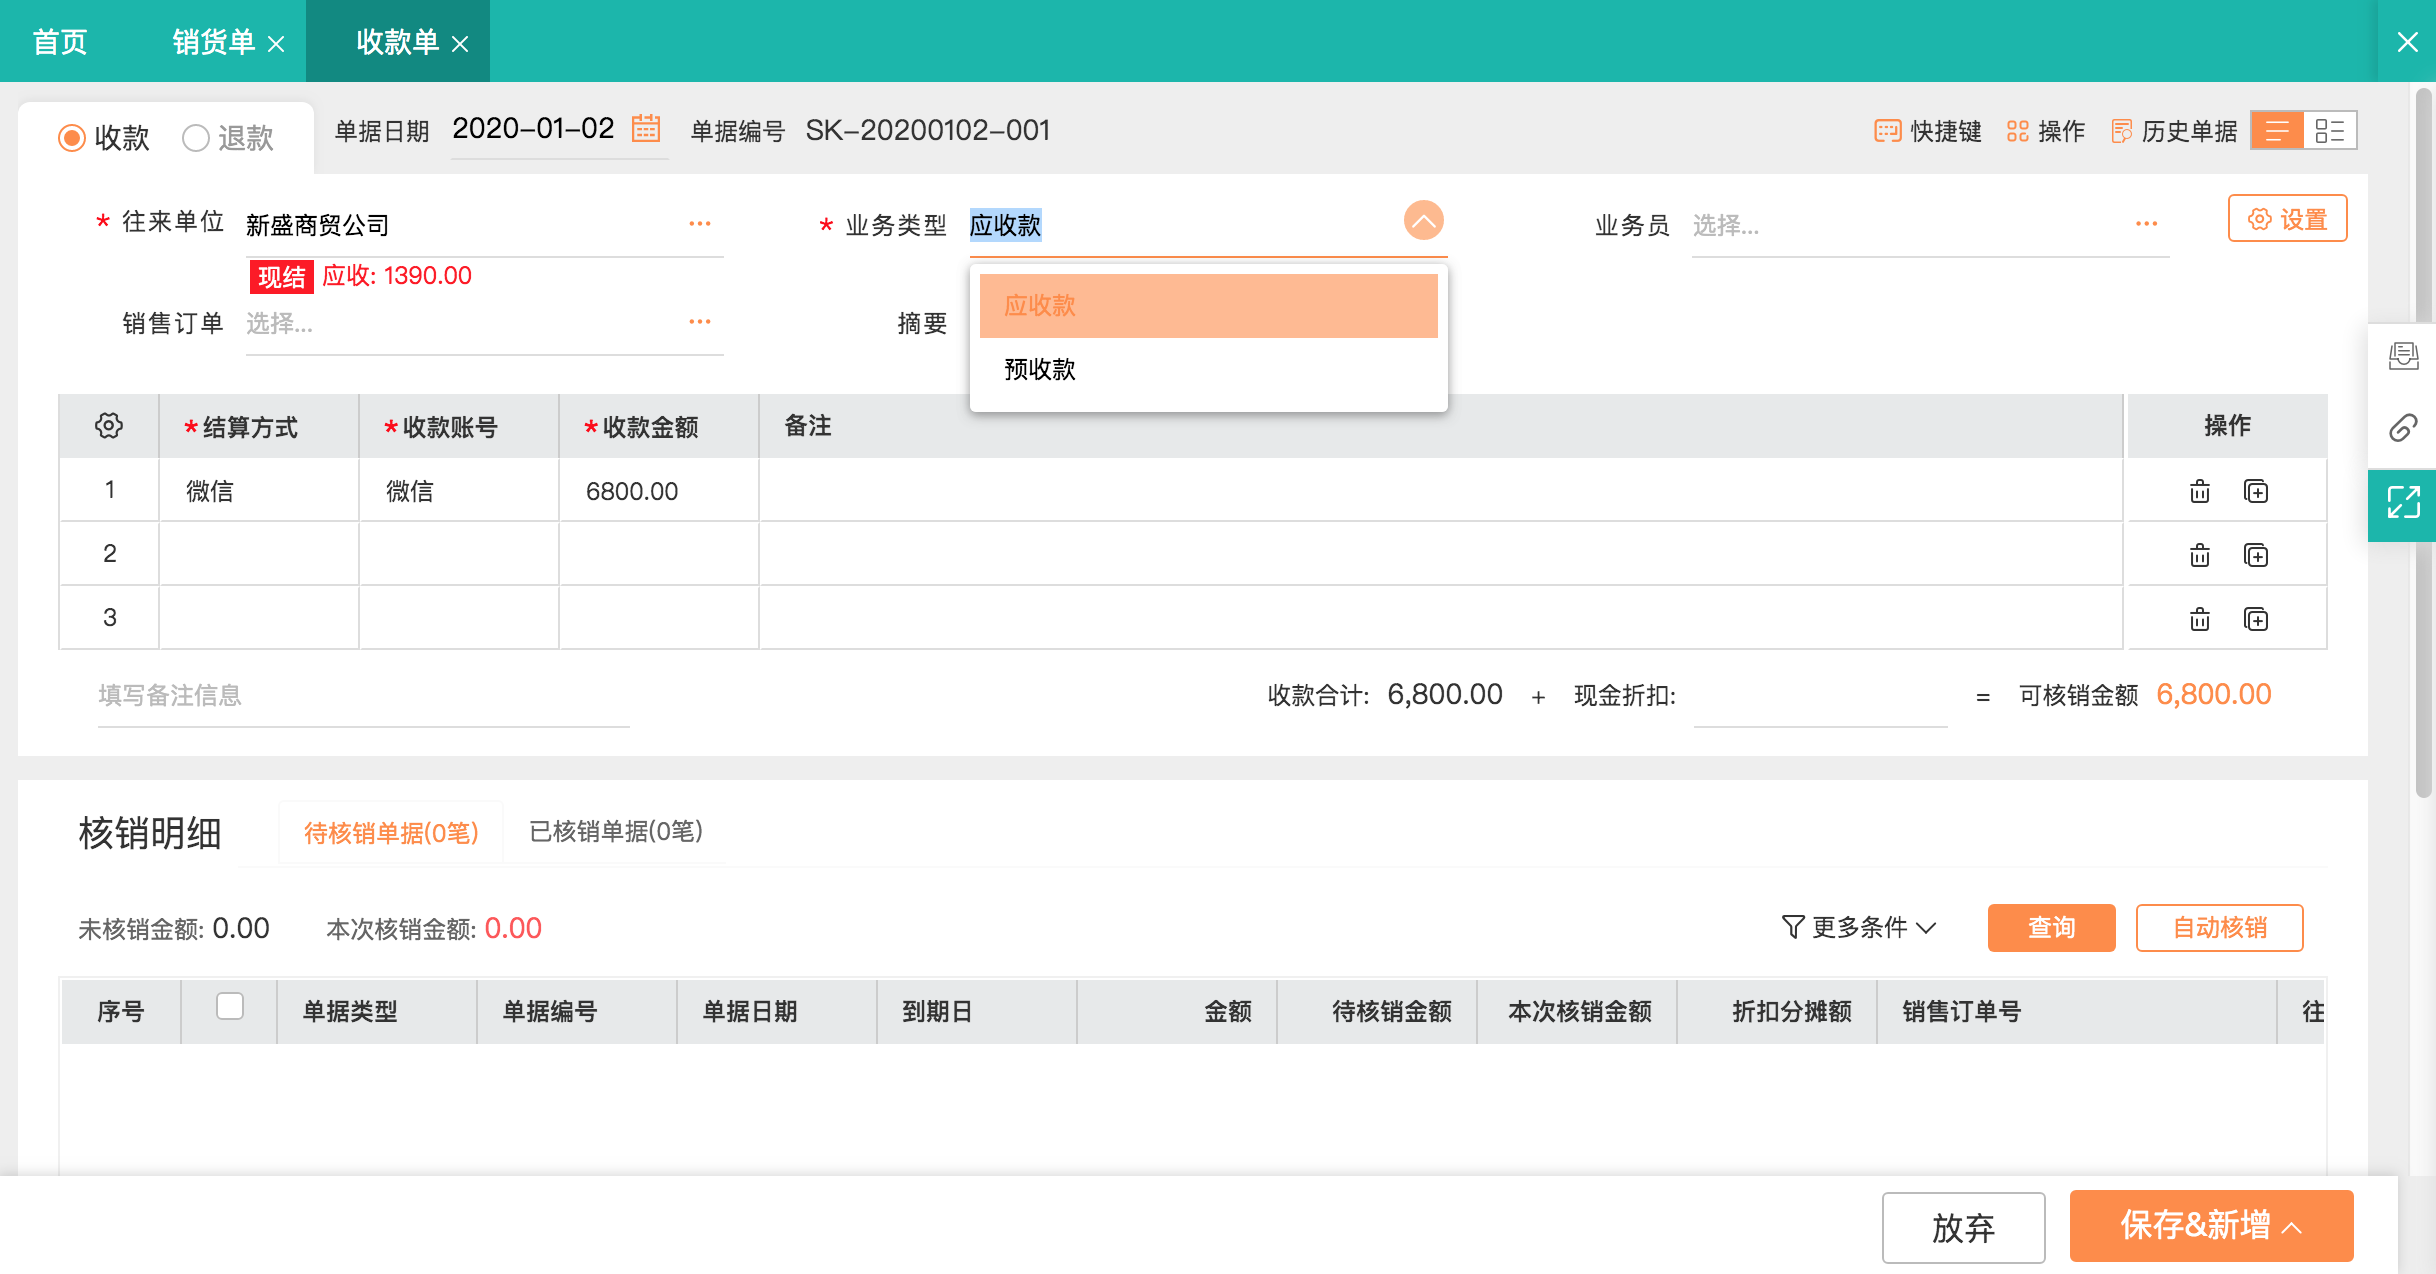Click the collapse arrow on business type dropdown
Viewport: 2436px width, 1274px height.
click(1423, 221)
